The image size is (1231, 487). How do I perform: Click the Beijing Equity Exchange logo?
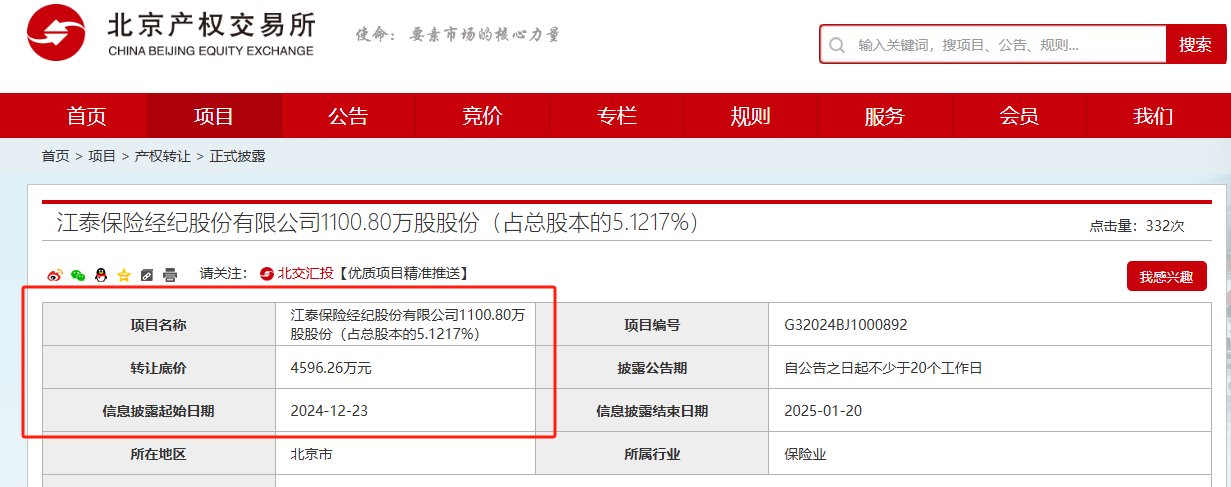(x=170, y=34)
